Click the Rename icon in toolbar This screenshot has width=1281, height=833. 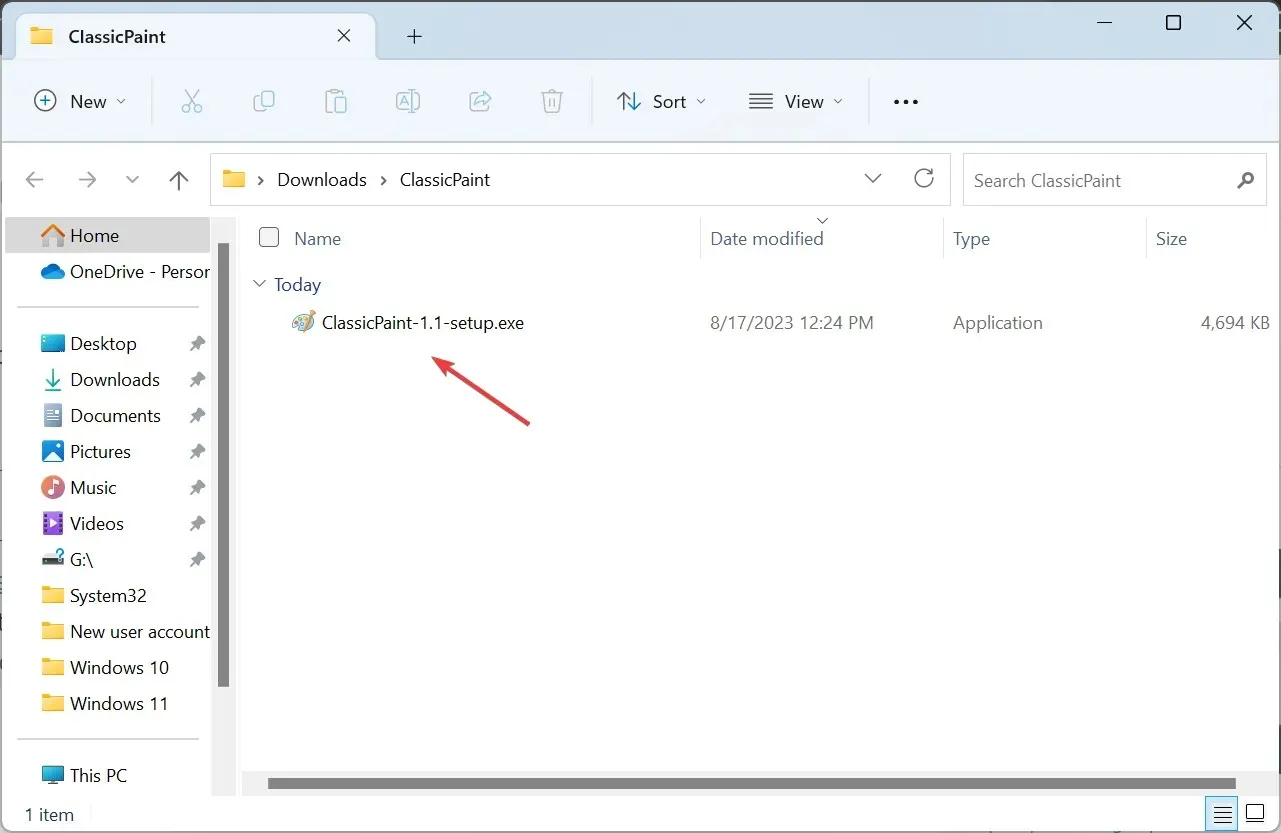[x=408, y=101]
